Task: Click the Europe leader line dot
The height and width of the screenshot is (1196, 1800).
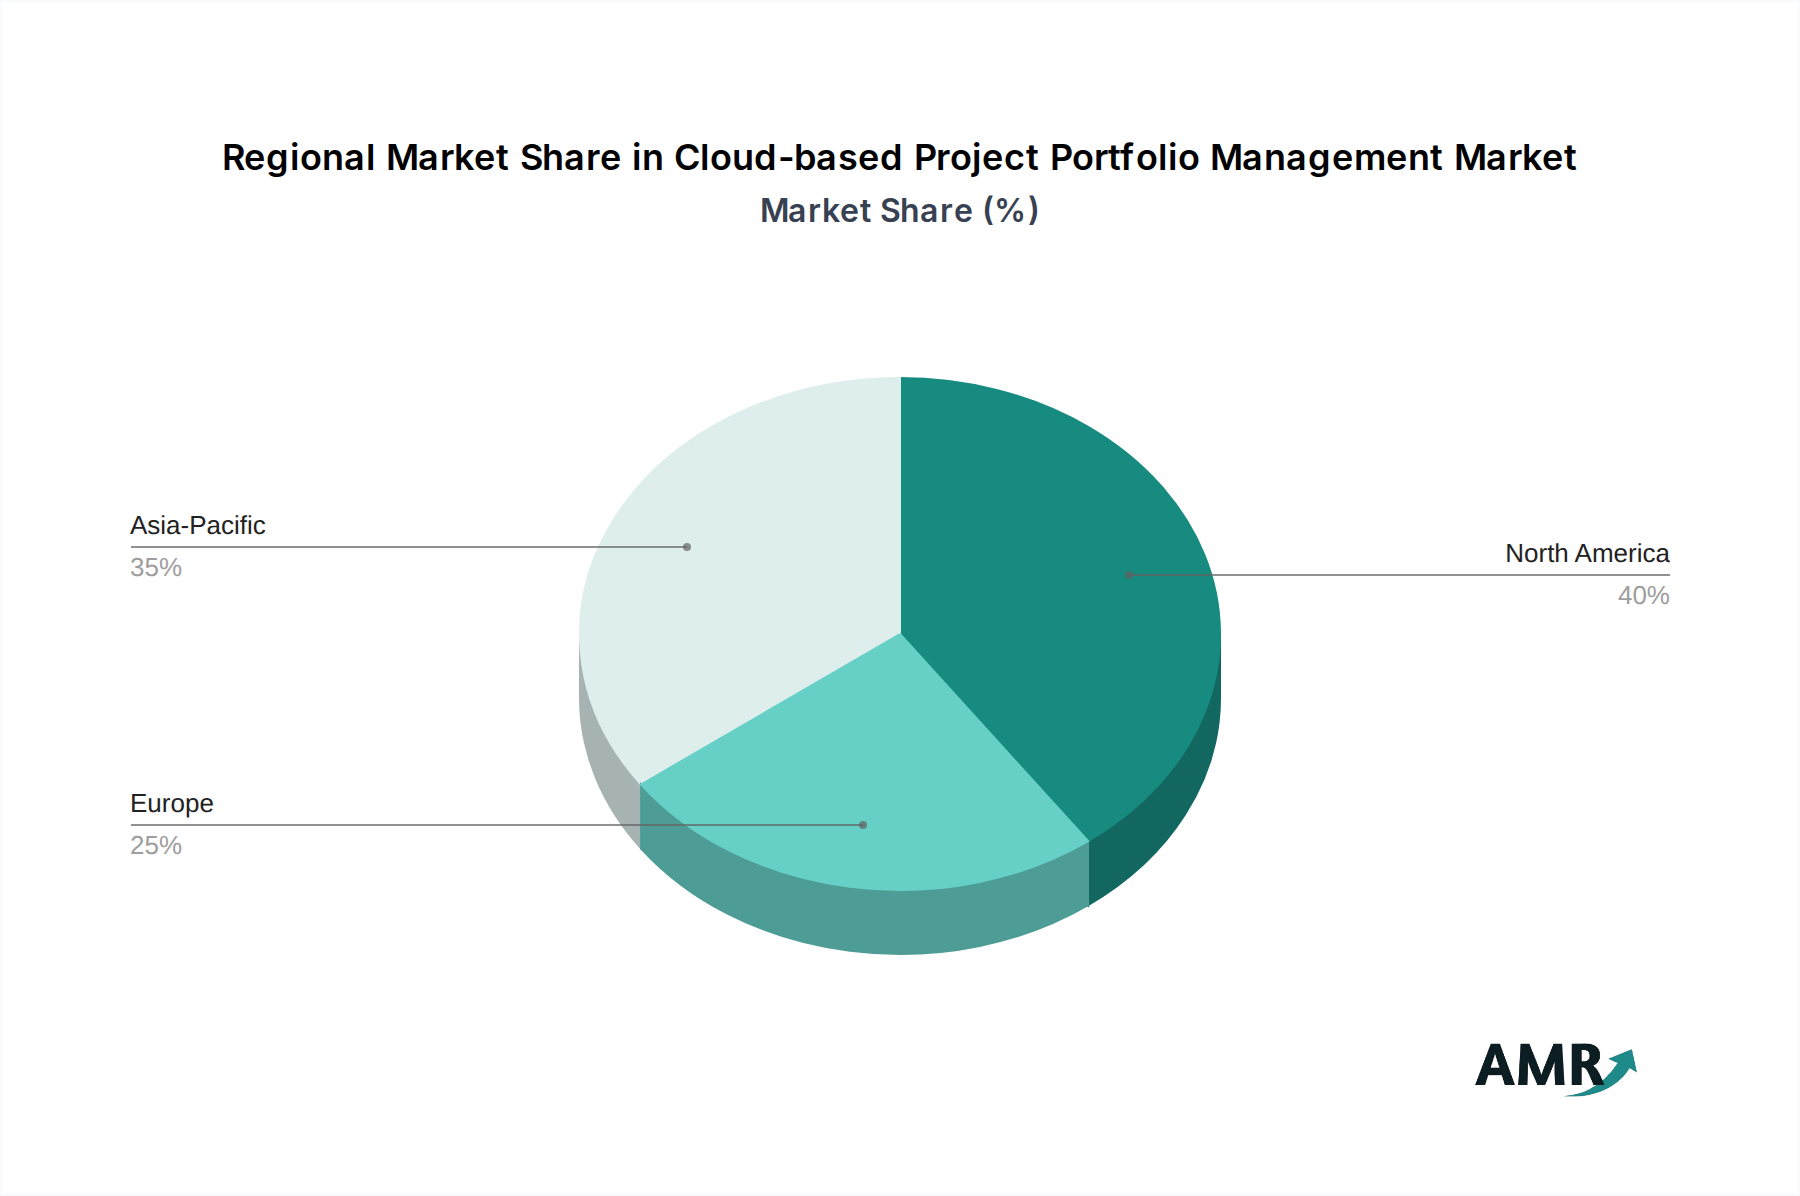Action: click(x=862, y=825)
